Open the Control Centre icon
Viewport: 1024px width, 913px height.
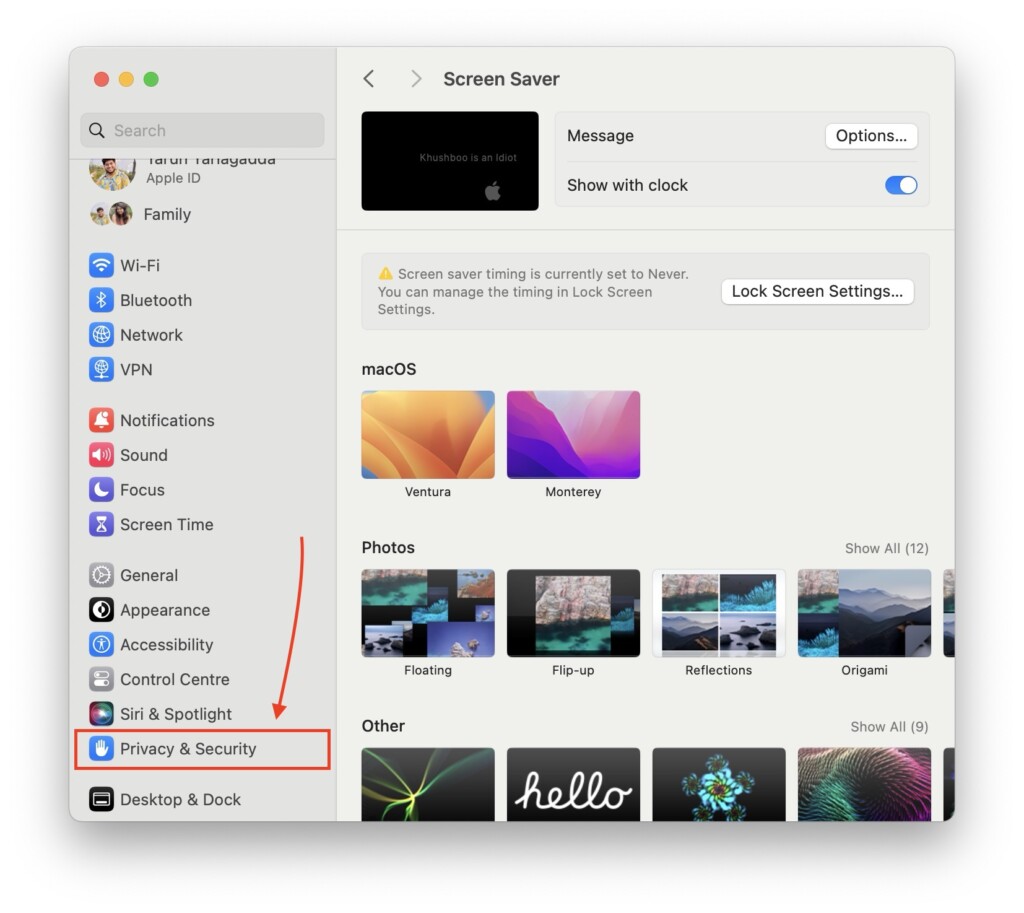101,679
